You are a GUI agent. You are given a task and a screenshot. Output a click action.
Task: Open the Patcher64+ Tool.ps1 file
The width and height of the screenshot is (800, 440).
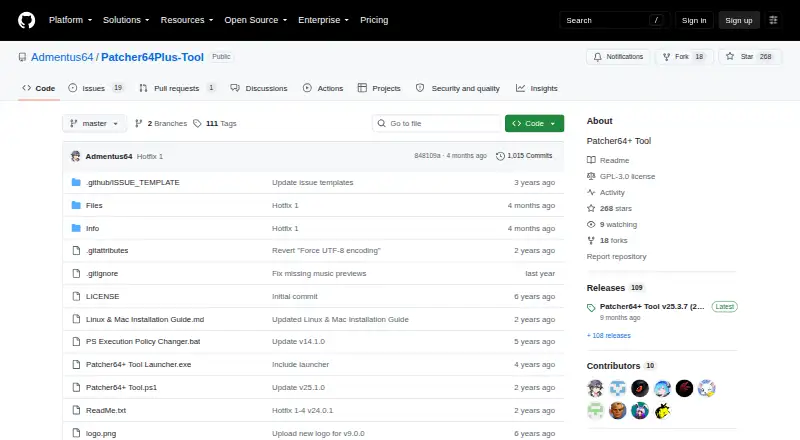pyautogui.click(x=121, y=387)
